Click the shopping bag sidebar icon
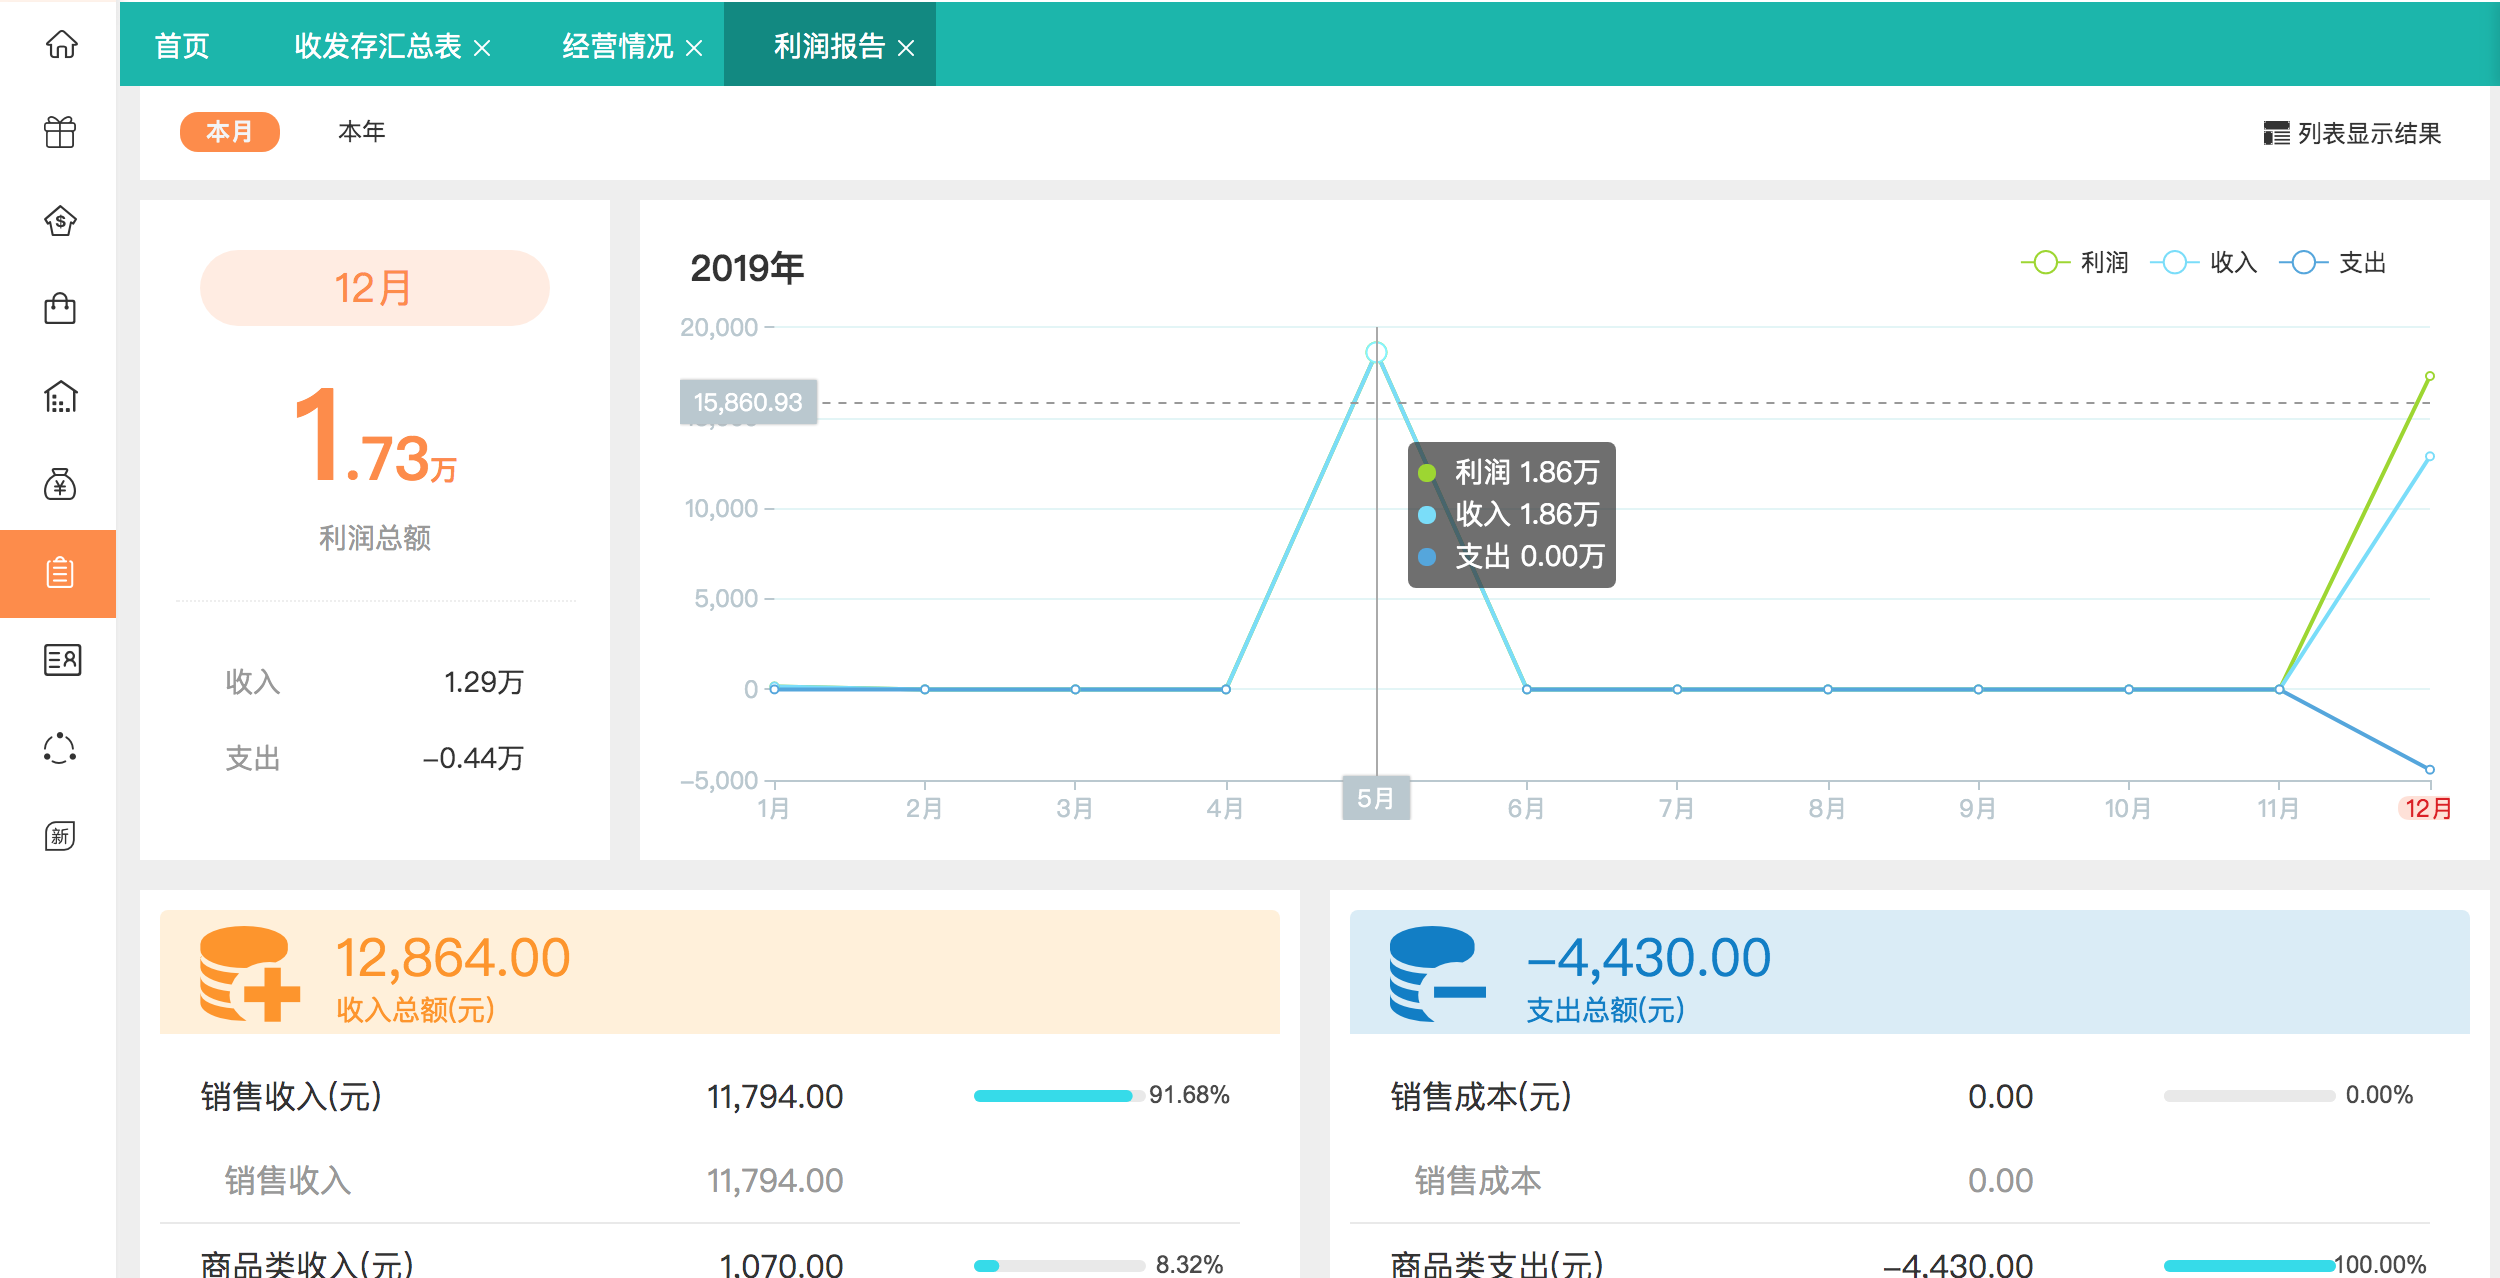This screenshot has height=1278, width=2500. point(62,308)
